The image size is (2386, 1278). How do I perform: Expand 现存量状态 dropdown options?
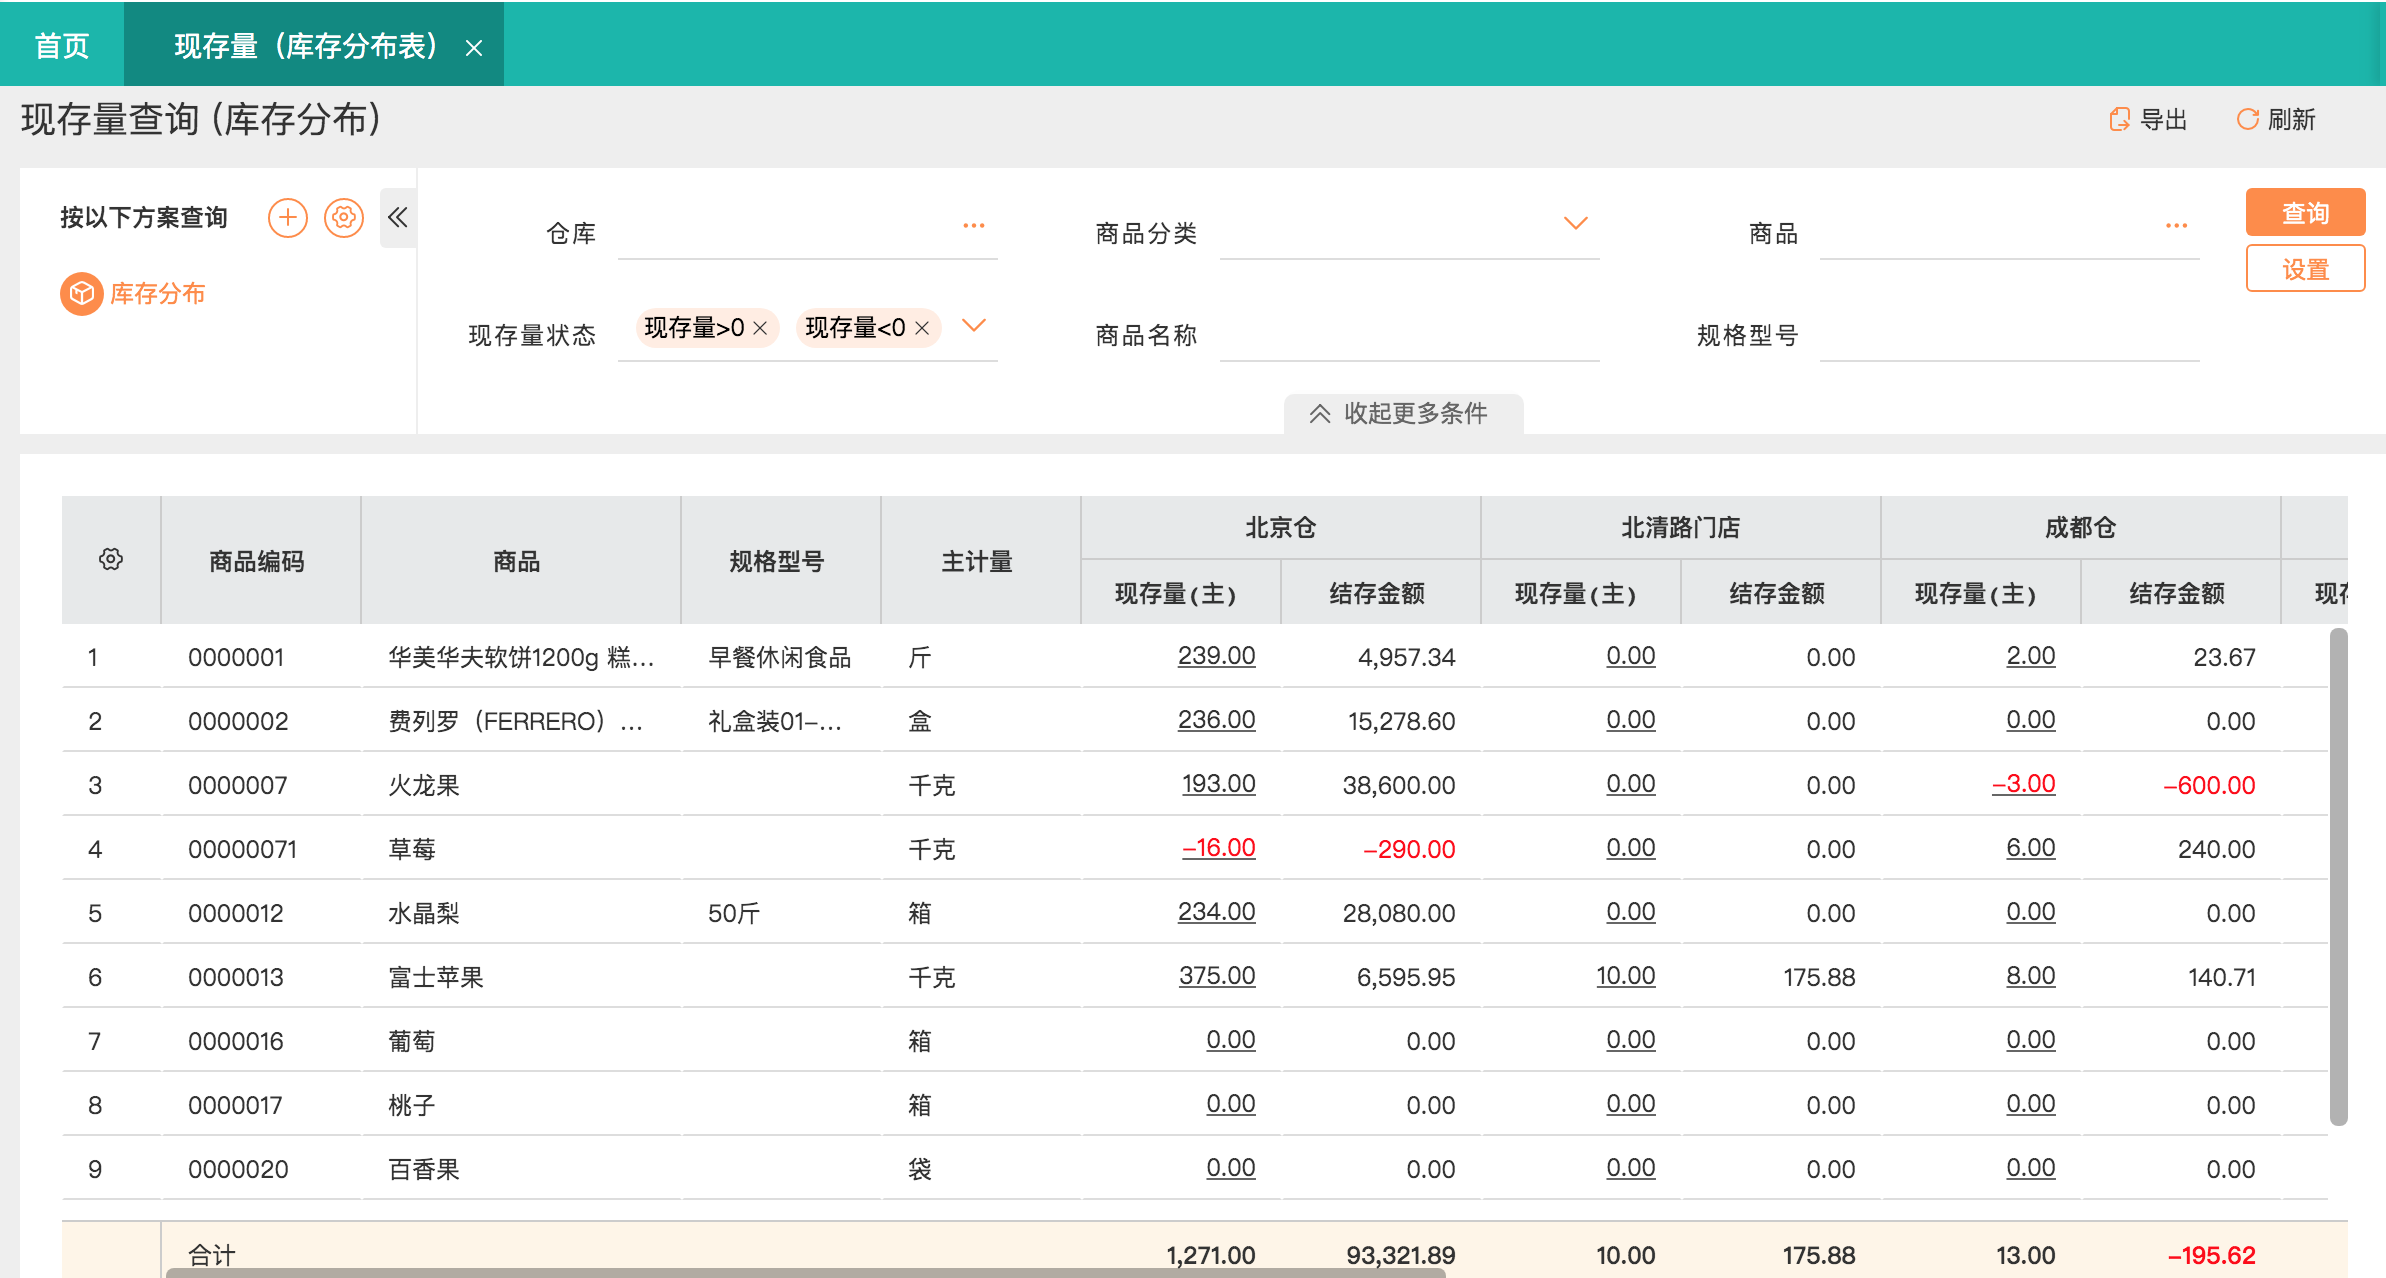click(x=975, y=328)
